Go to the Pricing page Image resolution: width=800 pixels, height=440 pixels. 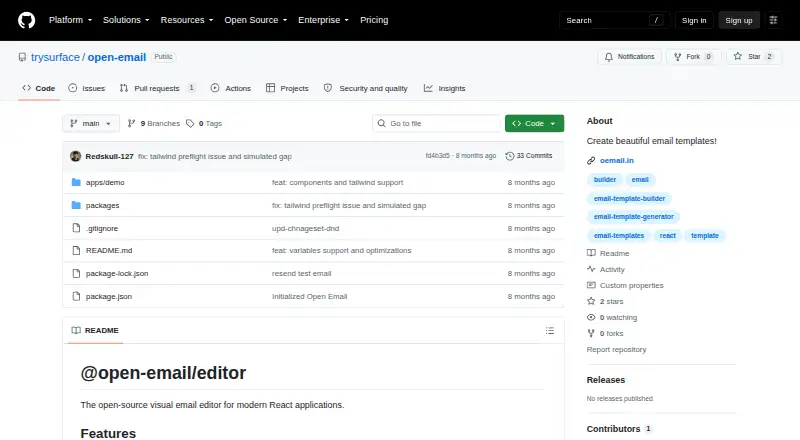[x=374, y=20]
